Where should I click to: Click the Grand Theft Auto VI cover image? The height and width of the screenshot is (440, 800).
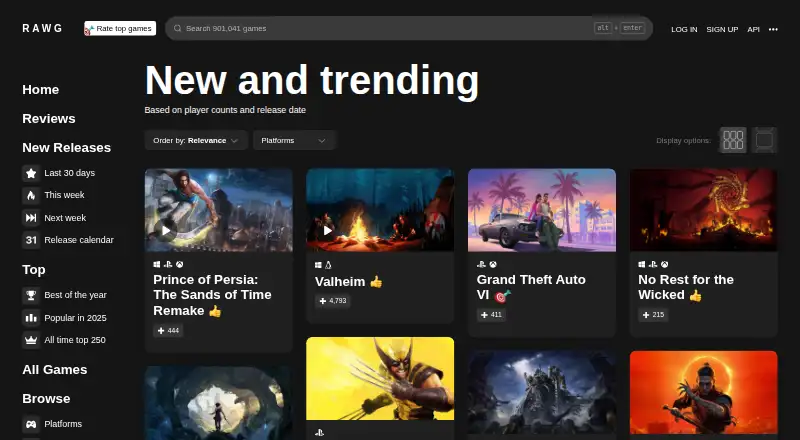542,210
